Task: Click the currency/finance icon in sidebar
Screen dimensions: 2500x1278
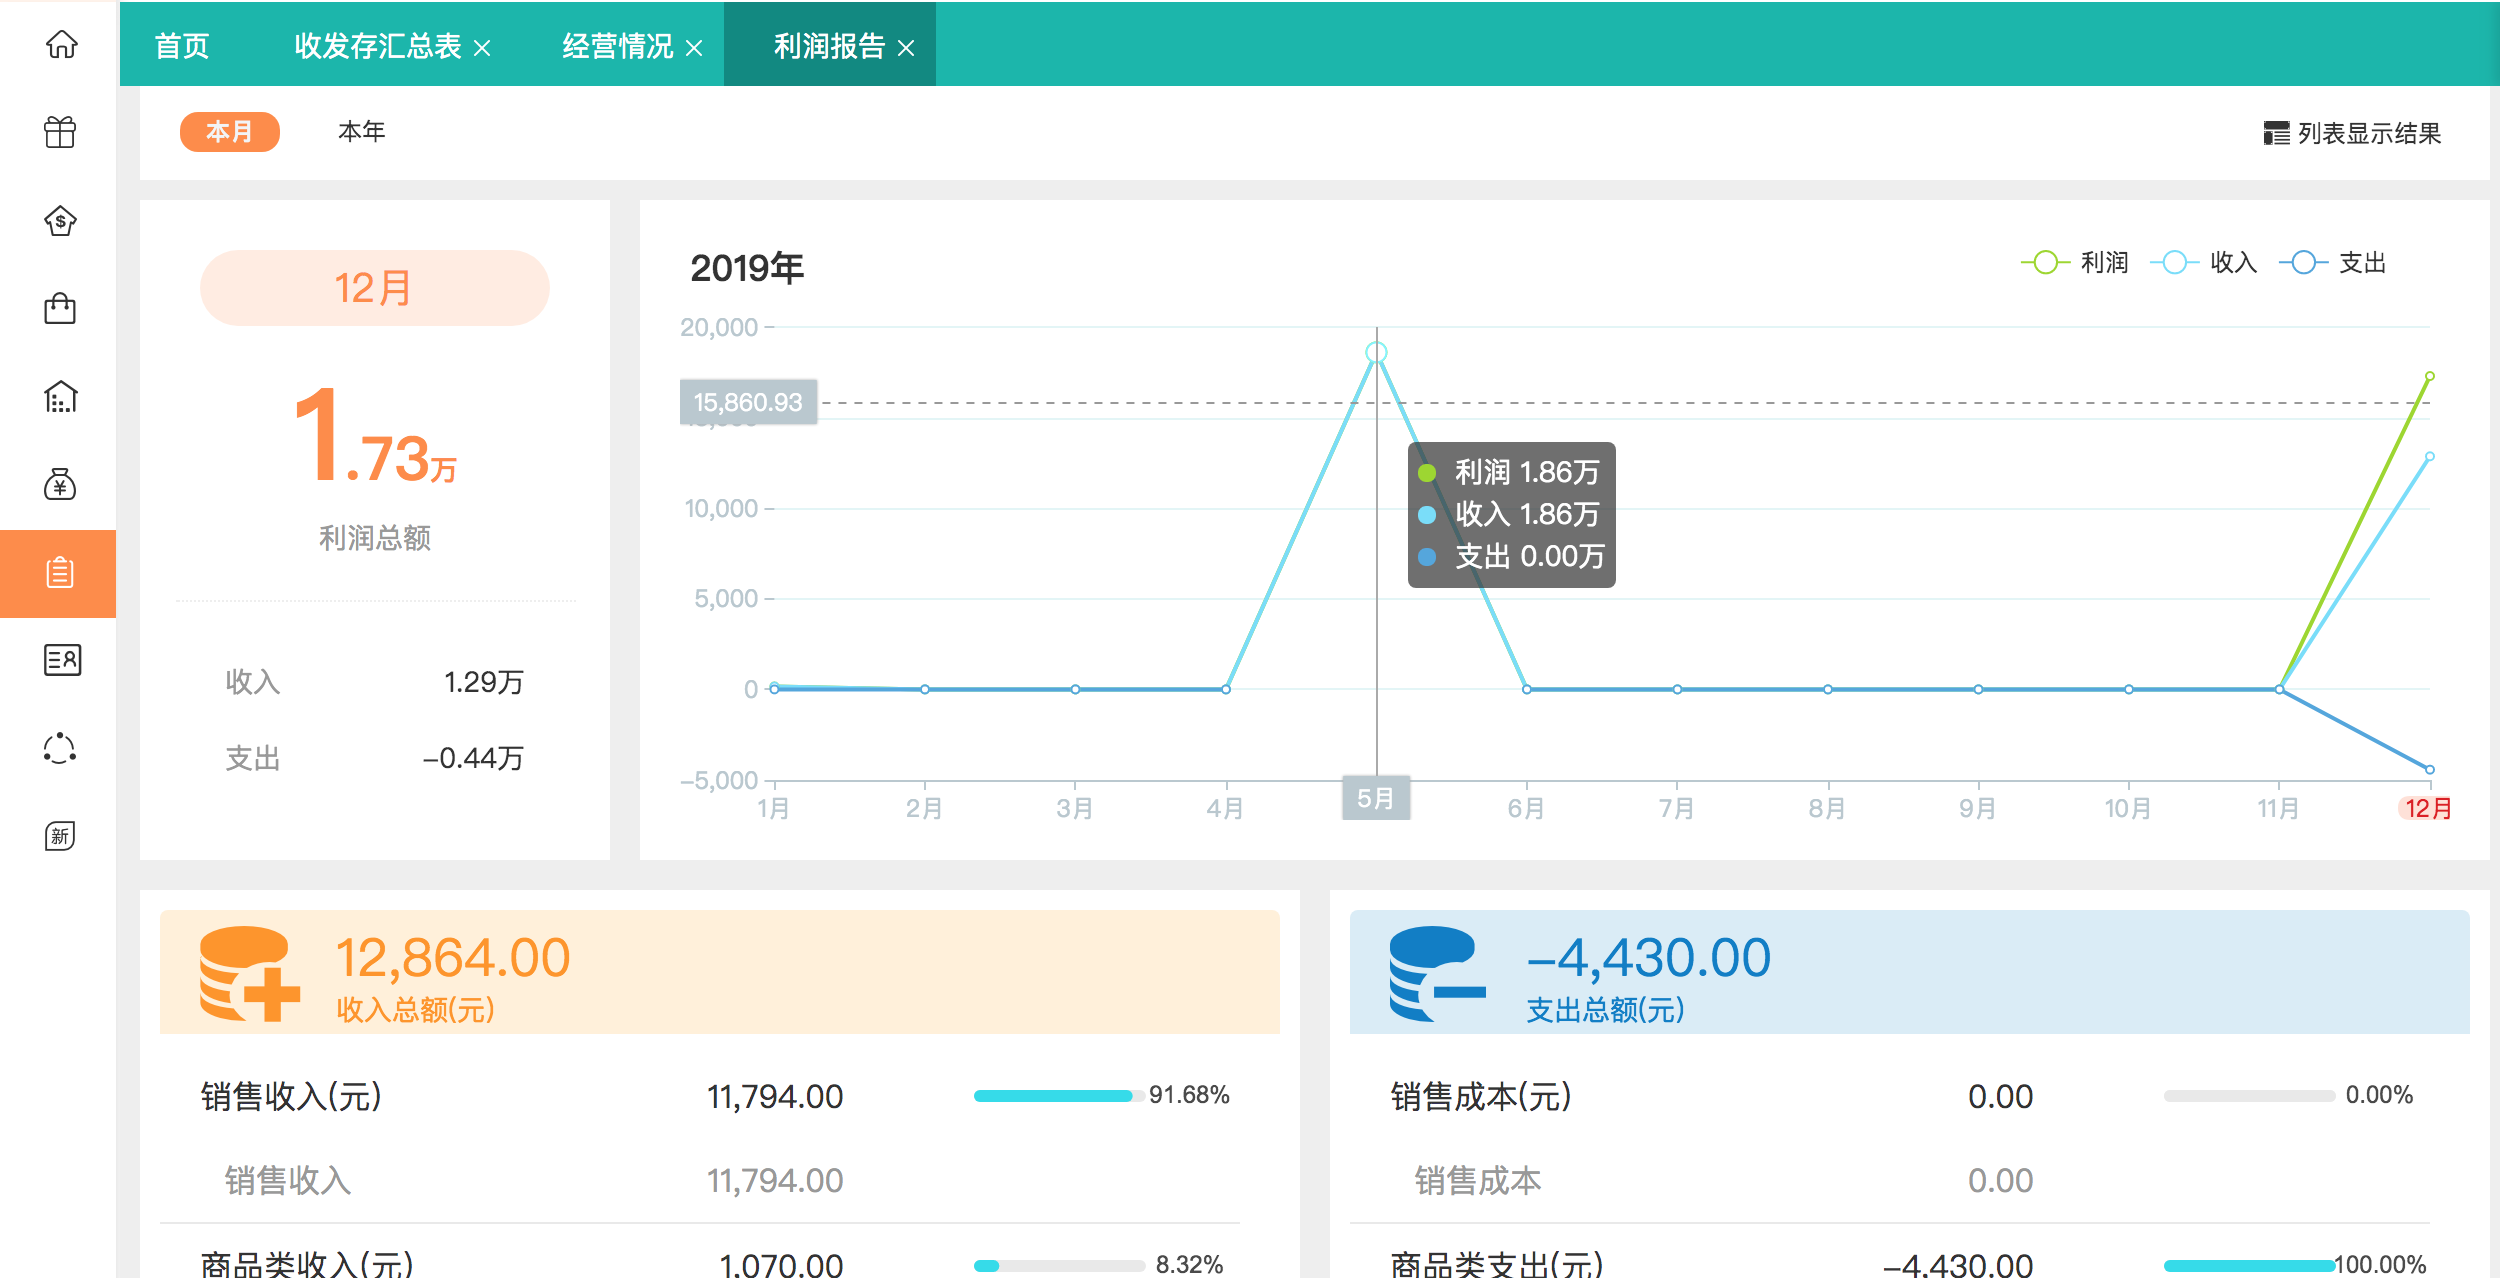Action: coord(62,484)
